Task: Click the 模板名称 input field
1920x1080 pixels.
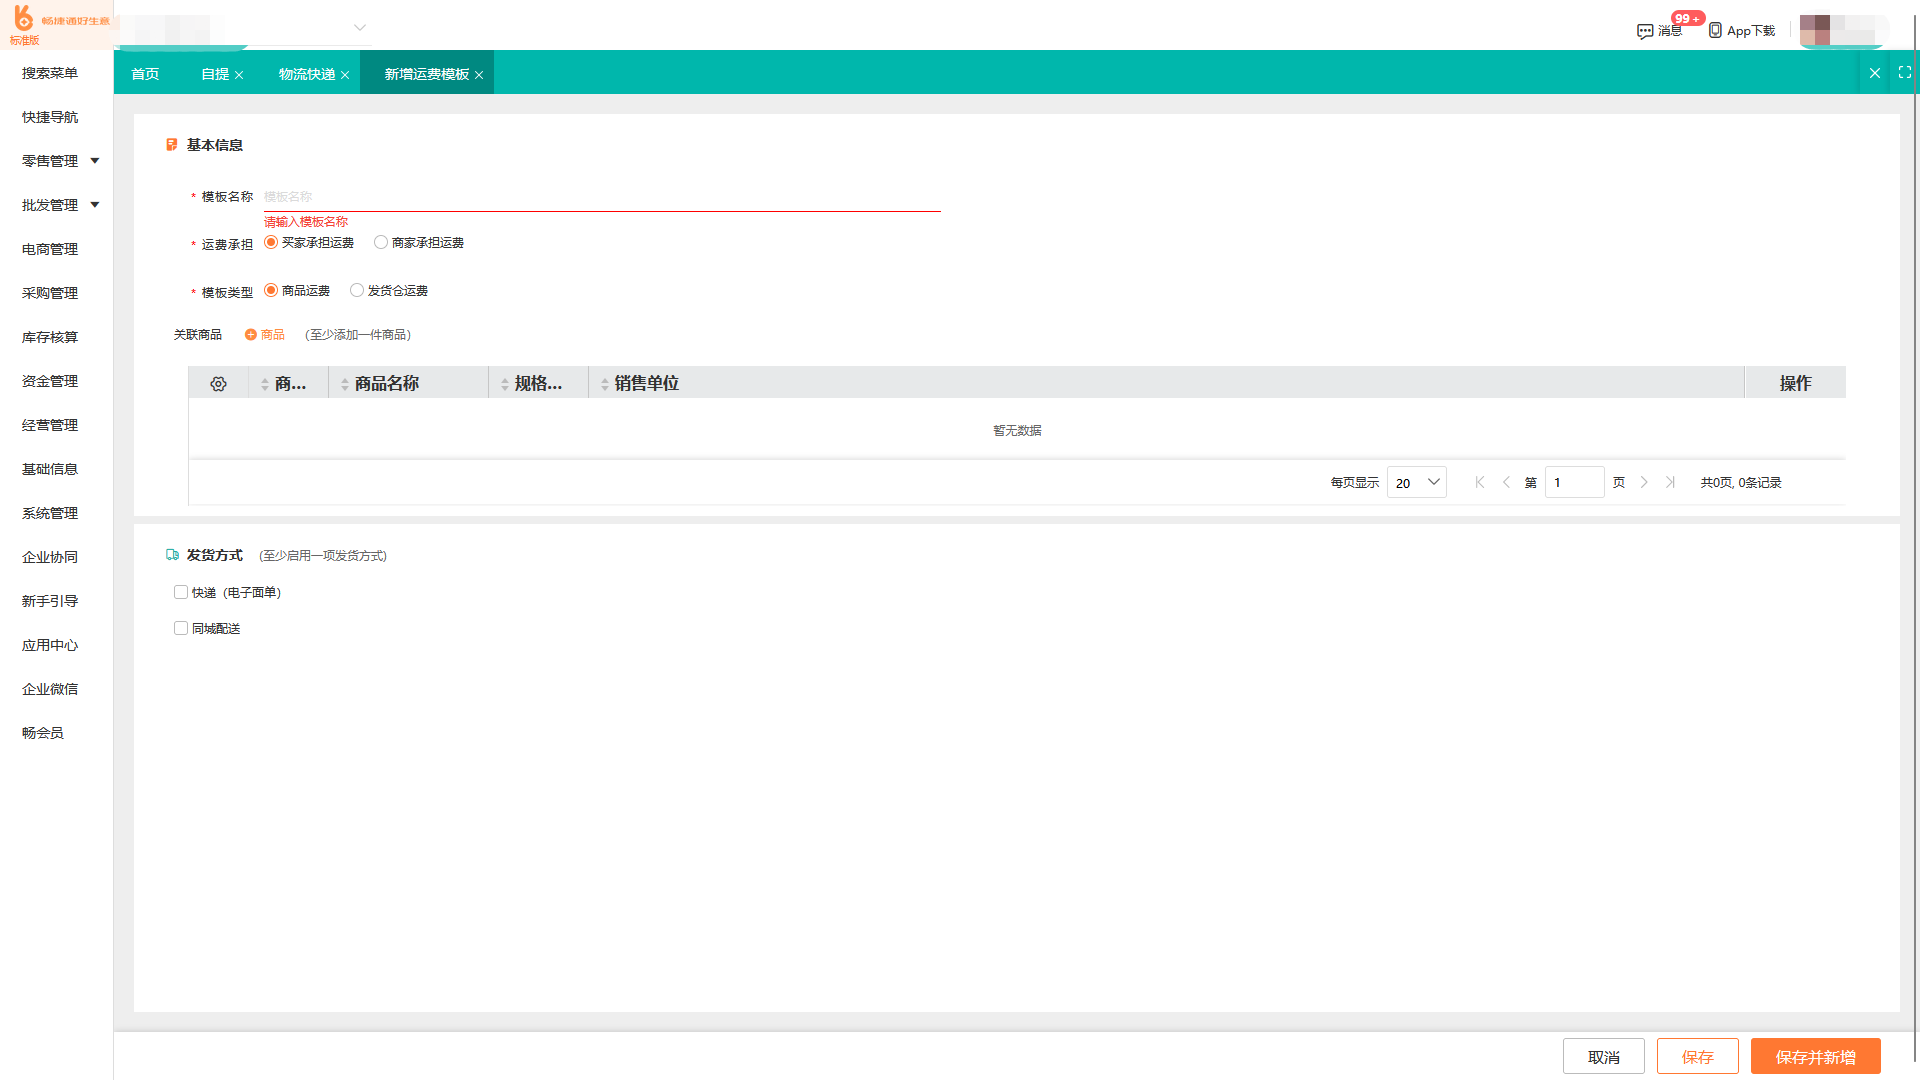Action: [600, 196]
